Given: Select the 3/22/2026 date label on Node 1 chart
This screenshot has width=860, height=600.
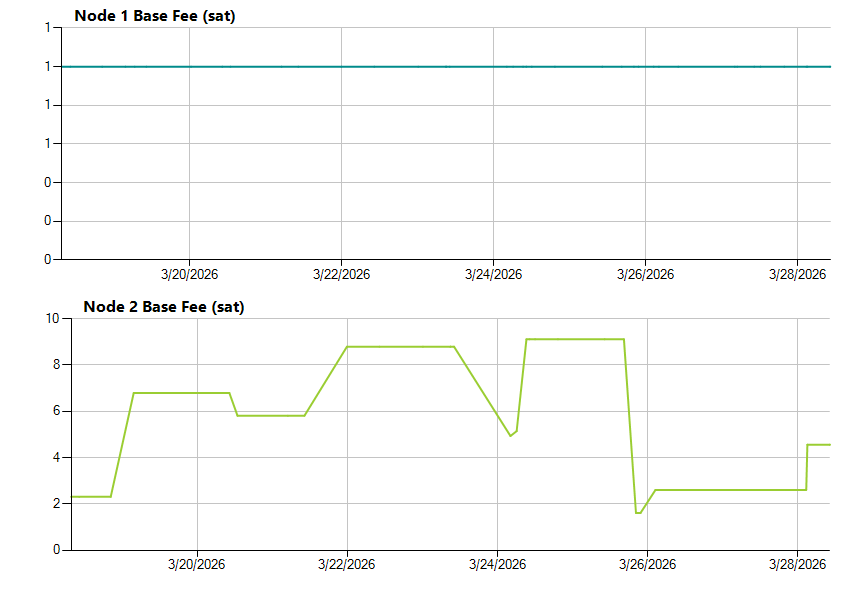Looking at the screenshot, I should point(342,274).
